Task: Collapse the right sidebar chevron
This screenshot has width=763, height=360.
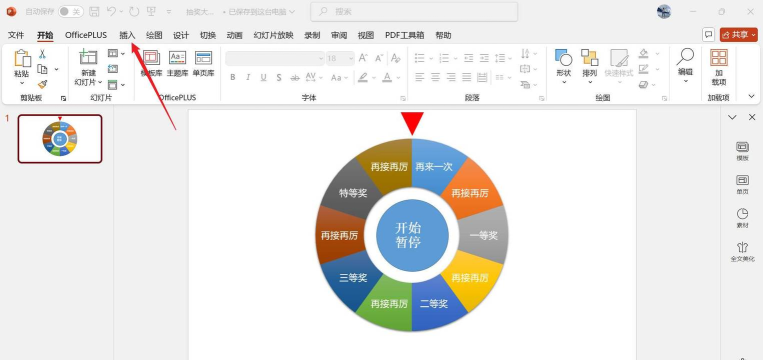Action: coord(732,117)
